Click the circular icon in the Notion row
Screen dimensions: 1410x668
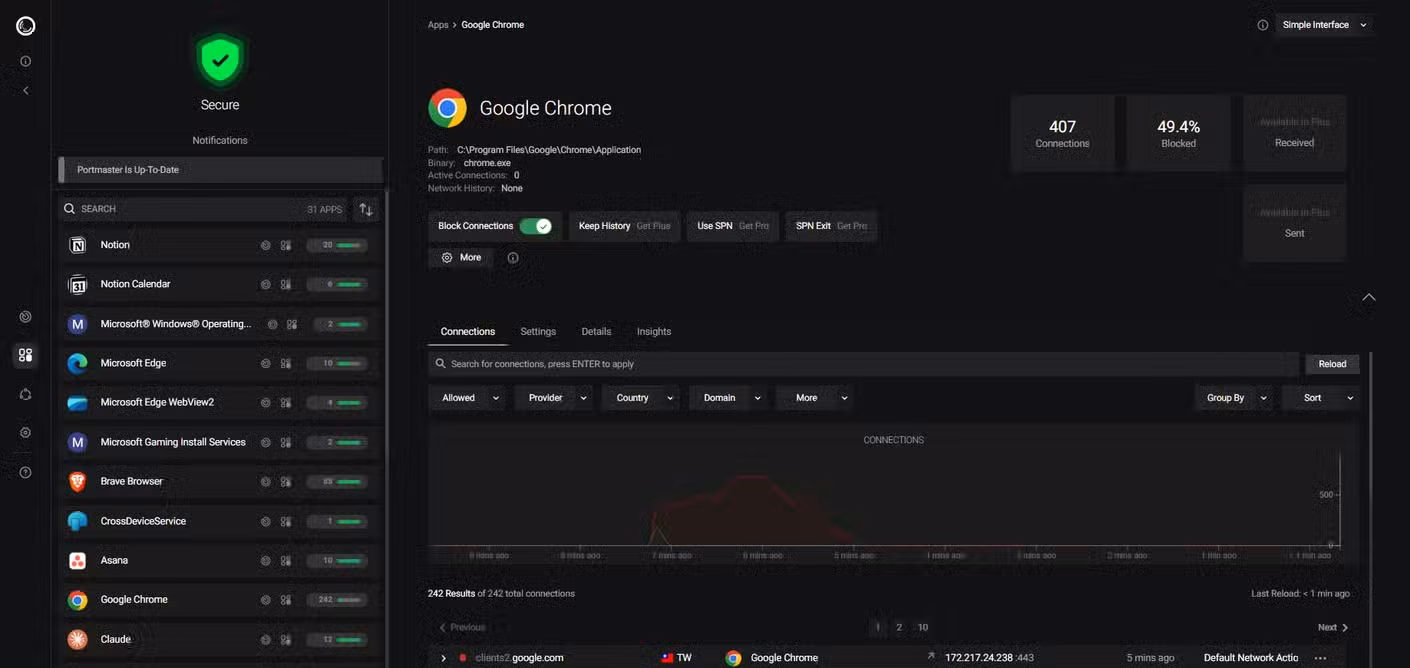click(265, 245)
